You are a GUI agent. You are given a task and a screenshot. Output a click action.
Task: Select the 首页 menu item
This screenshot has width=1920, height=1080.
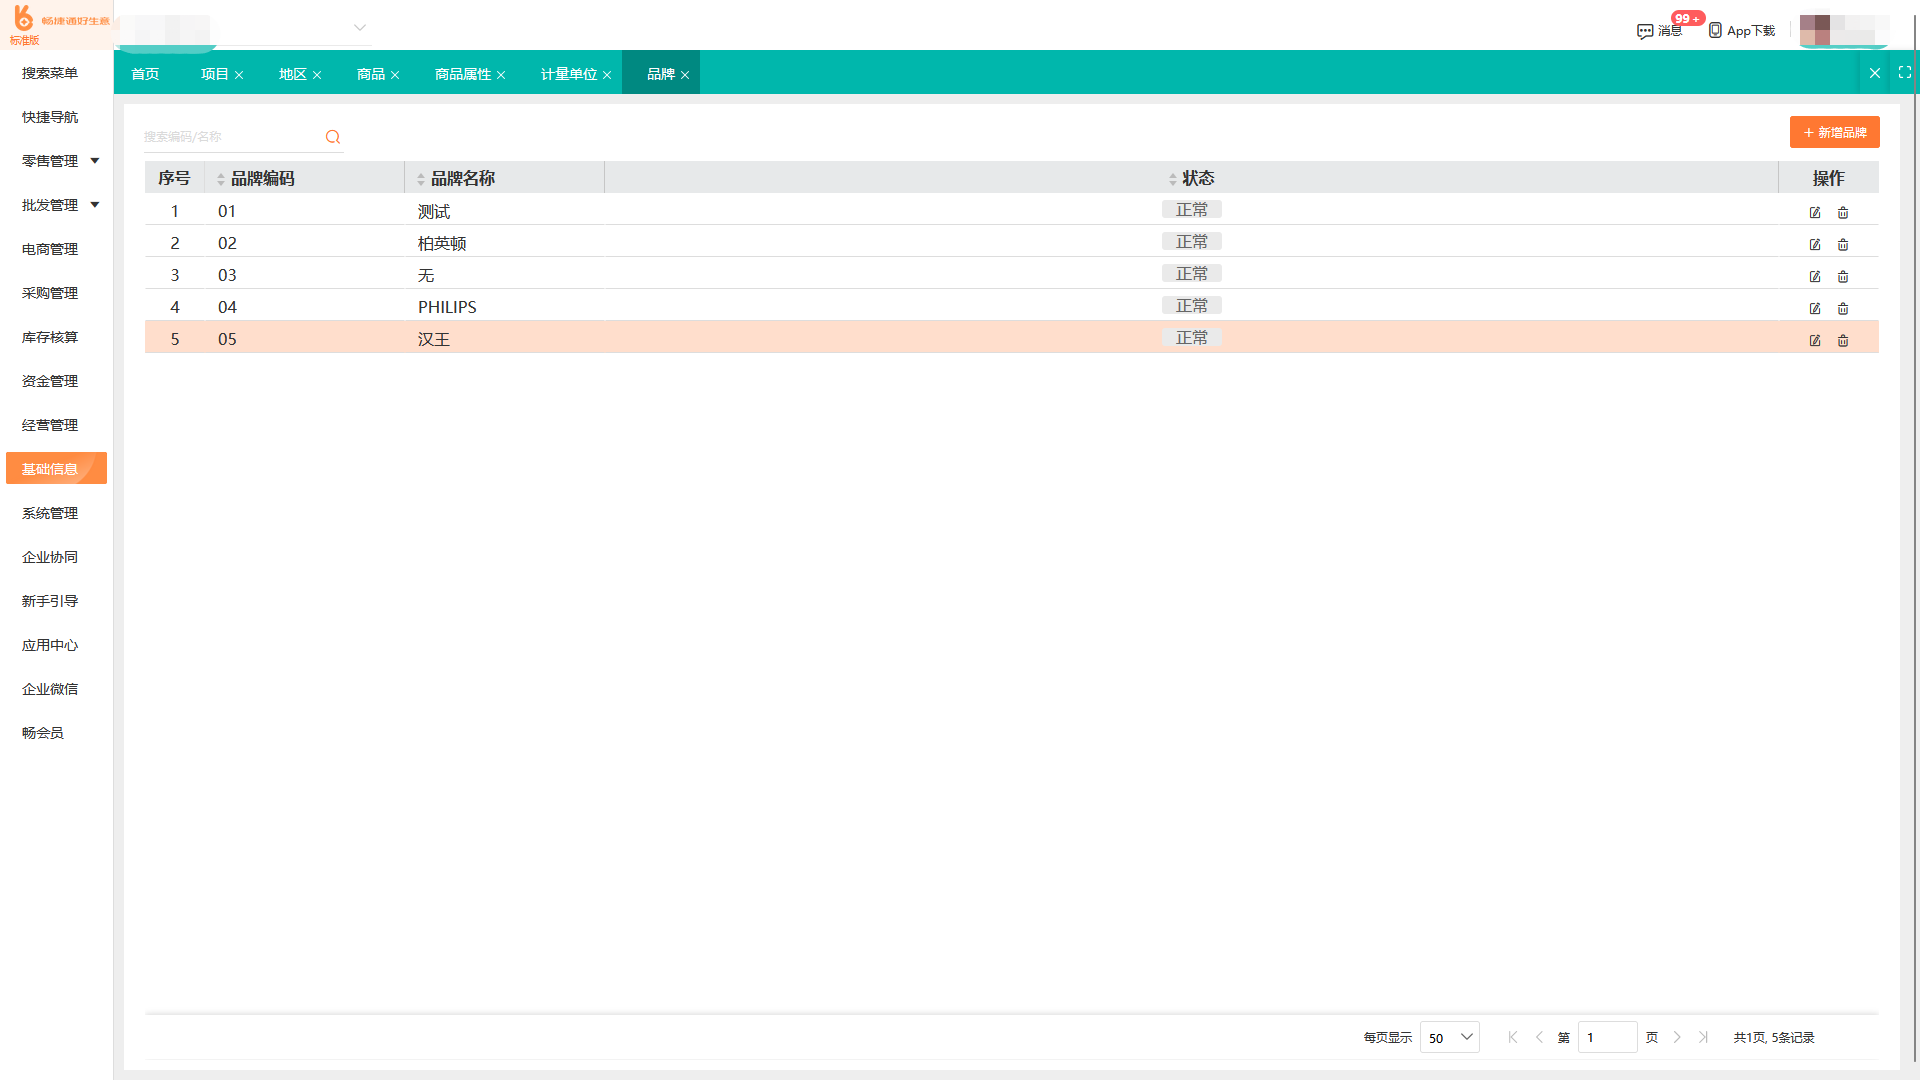click(x=145, y=74)
